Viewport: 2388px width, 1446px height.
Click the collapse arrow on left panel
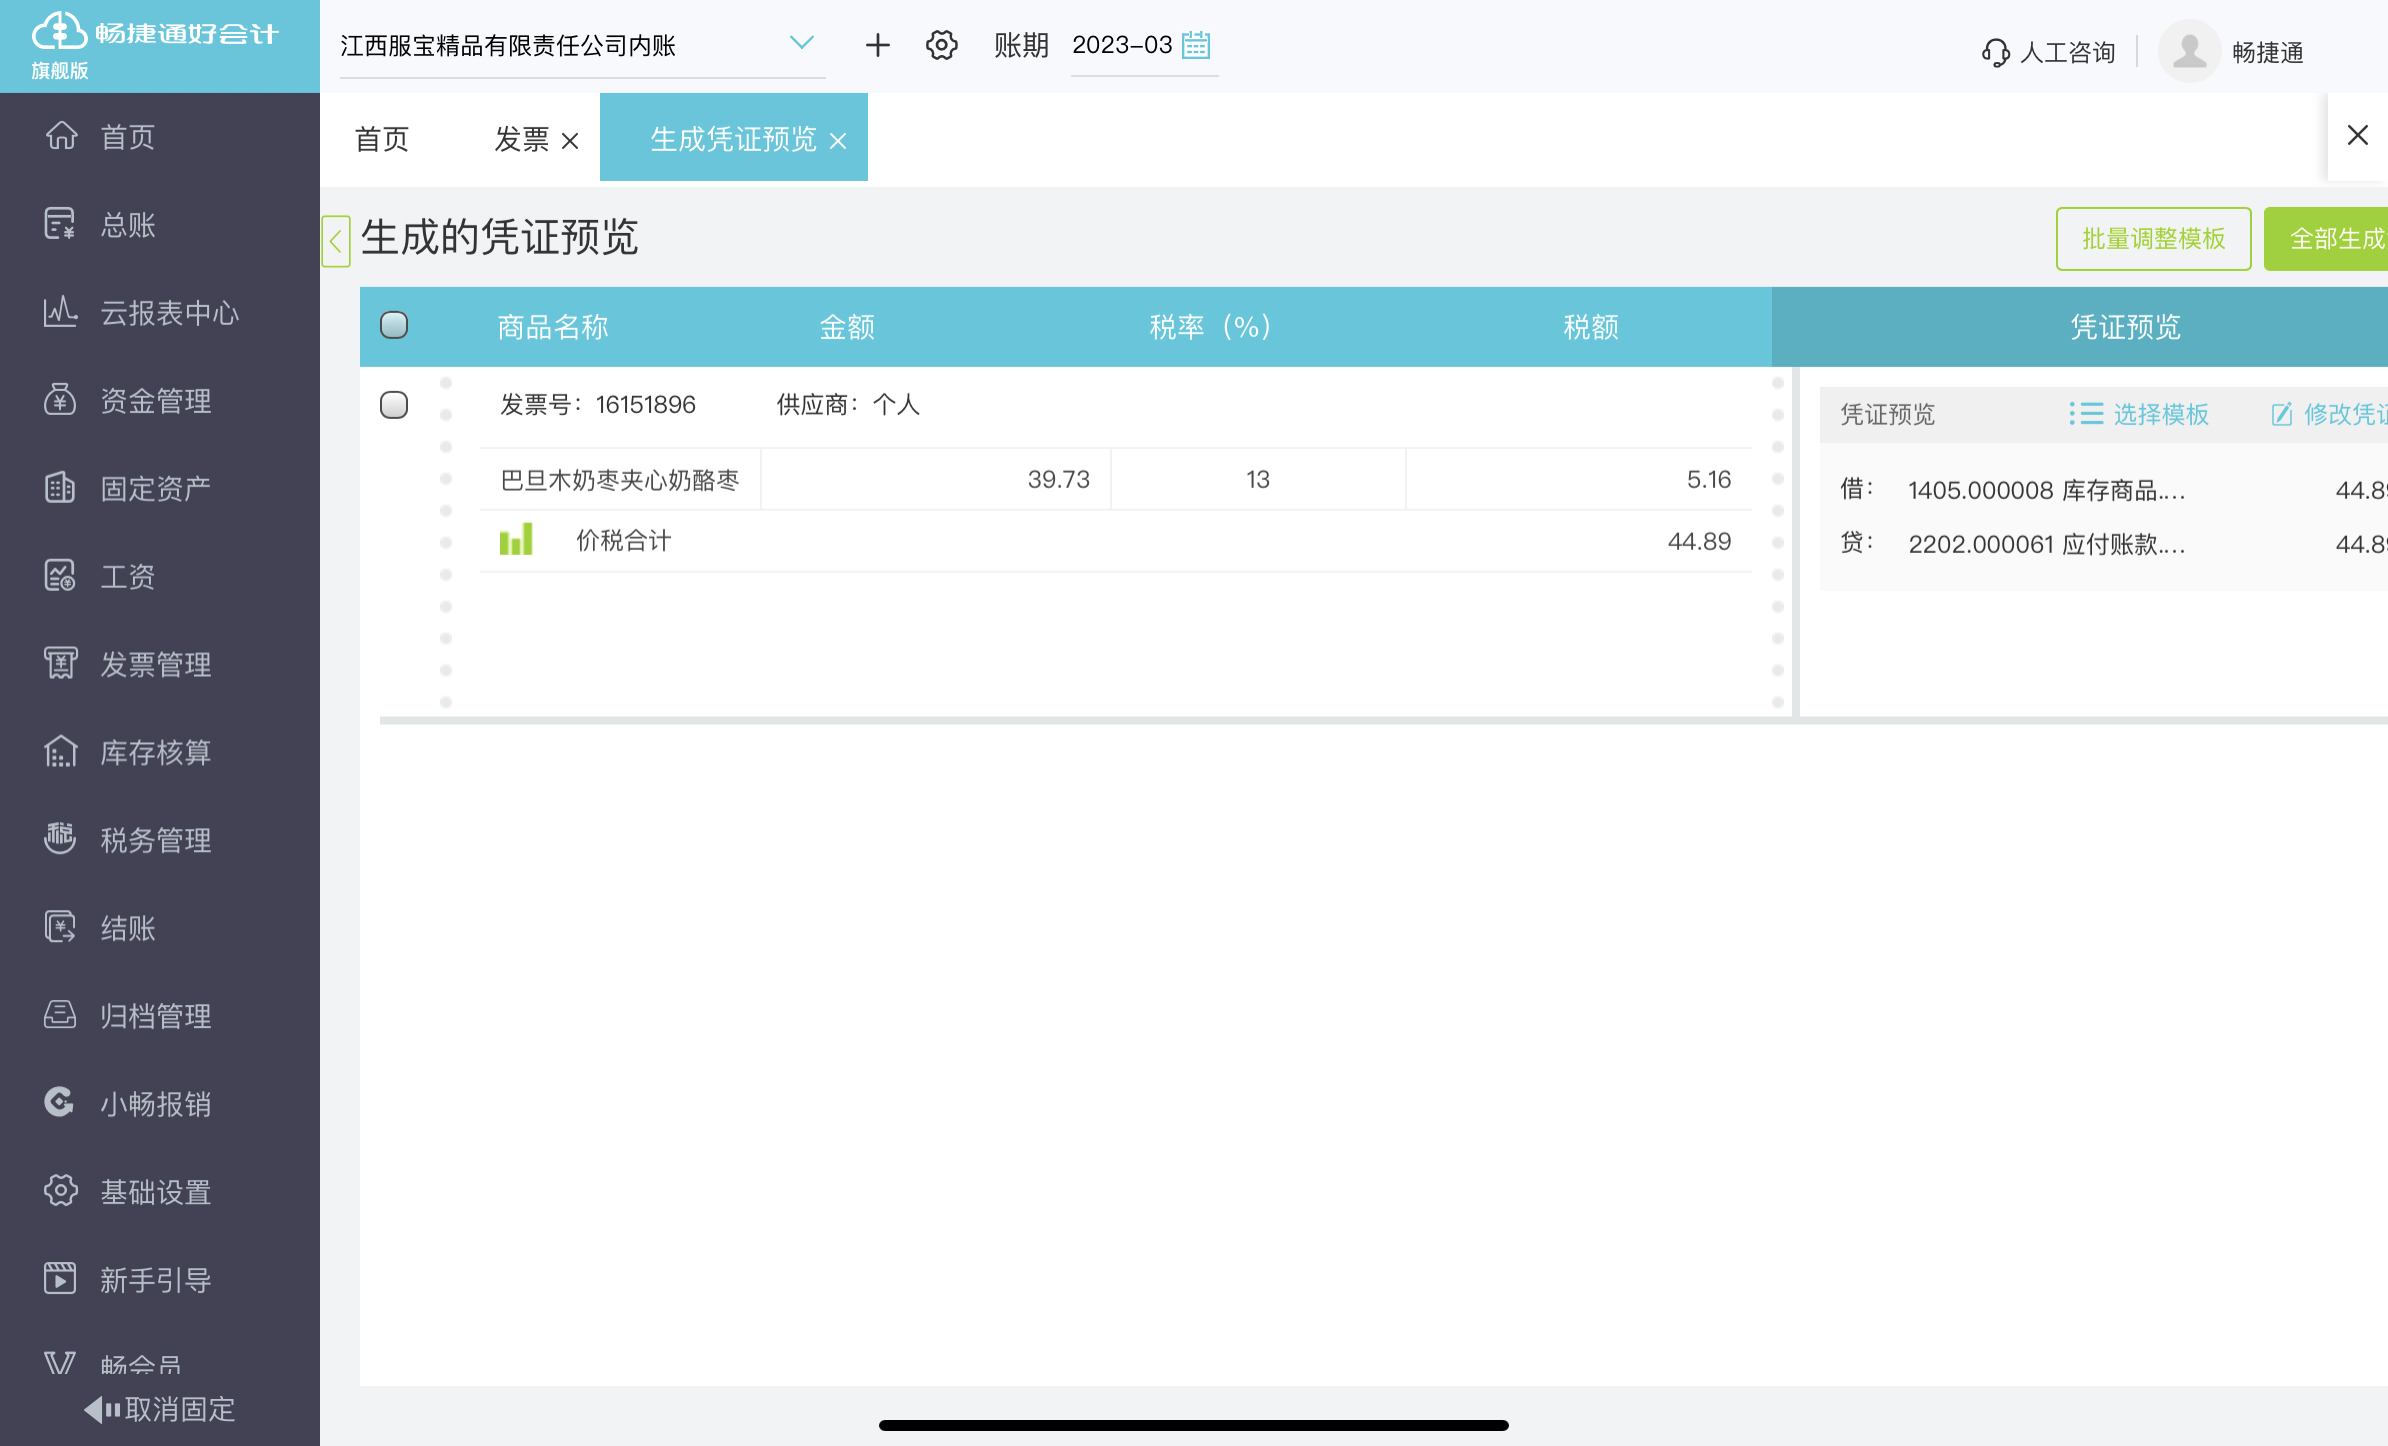pyautogui.click(x=334, y=239)
